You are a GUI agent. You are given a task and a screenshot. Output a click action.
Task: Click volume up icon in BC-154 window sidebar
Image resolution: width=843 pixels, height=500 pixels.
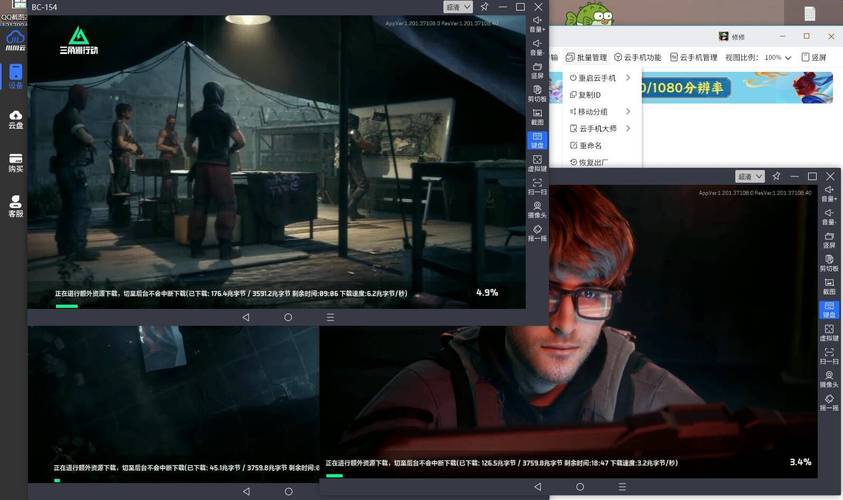537,23
